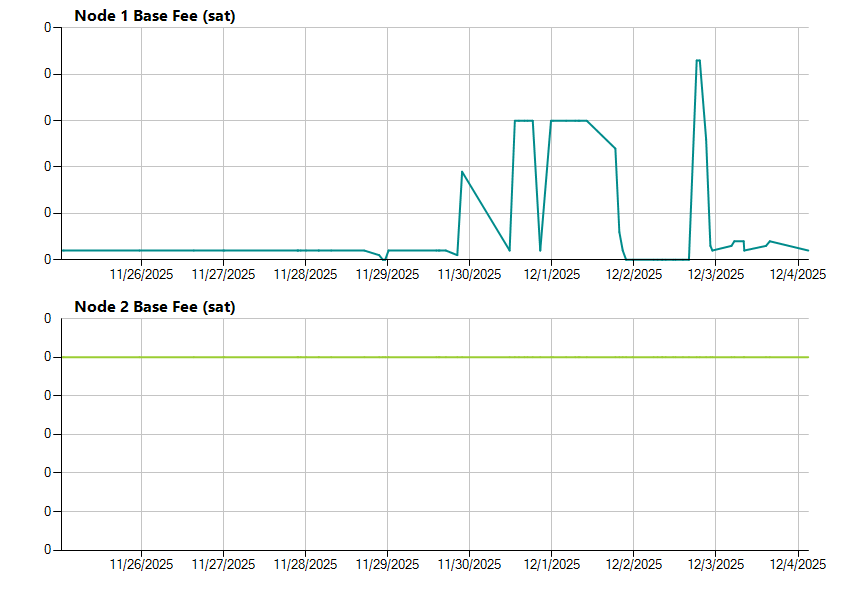This screenshot has width=860, height=600.
Task: Click the flat teal line before 11/26/2025
Action: tap(100, 250)
